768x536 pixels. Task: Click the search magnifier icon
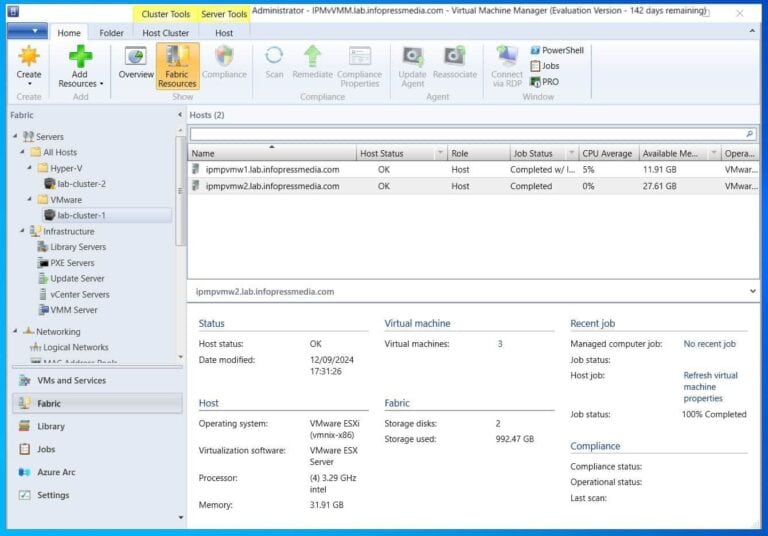749,134
